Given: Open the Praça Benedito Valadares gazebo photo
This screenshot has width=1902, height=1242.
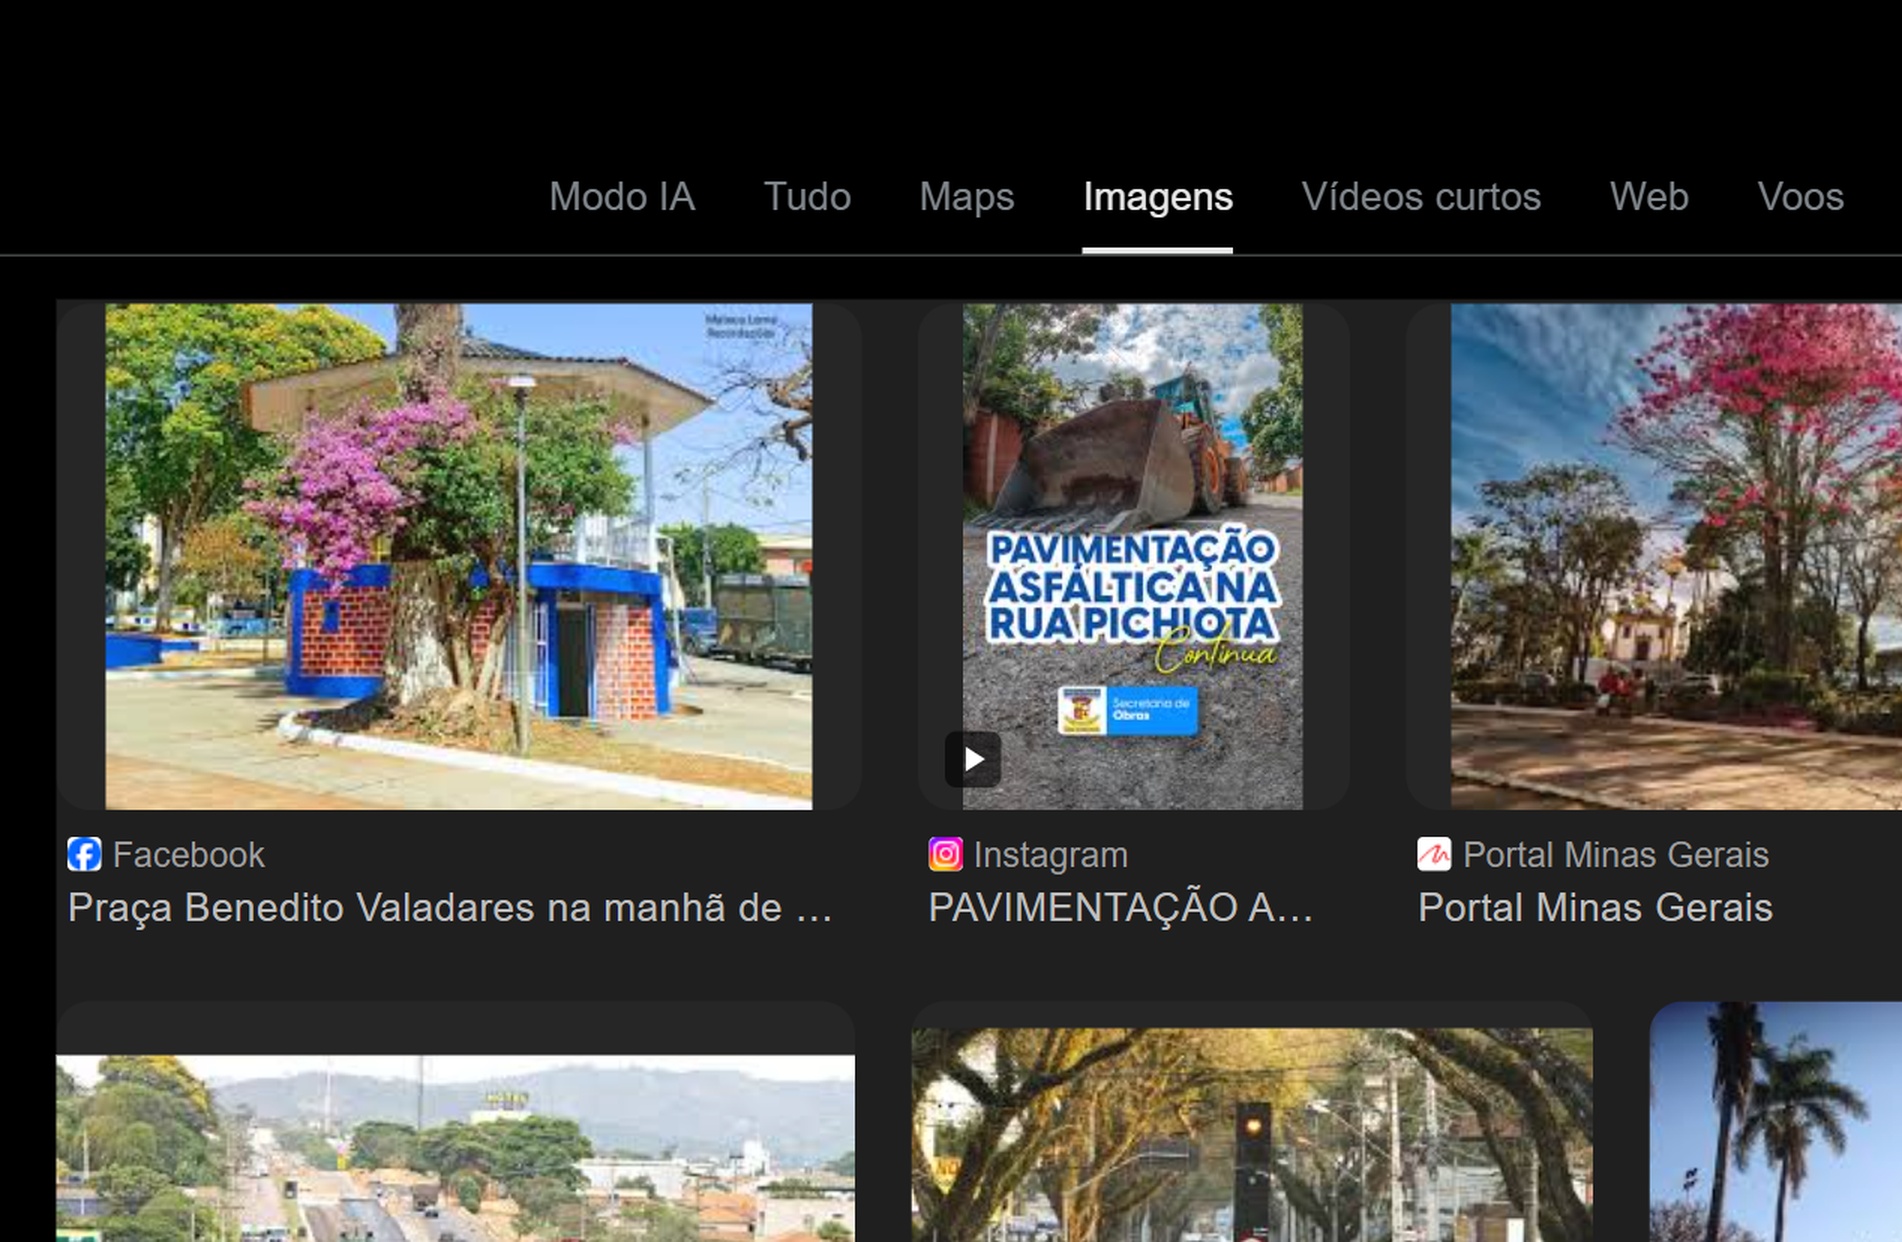Looking at the screenshot, I should tap(459, 556).
